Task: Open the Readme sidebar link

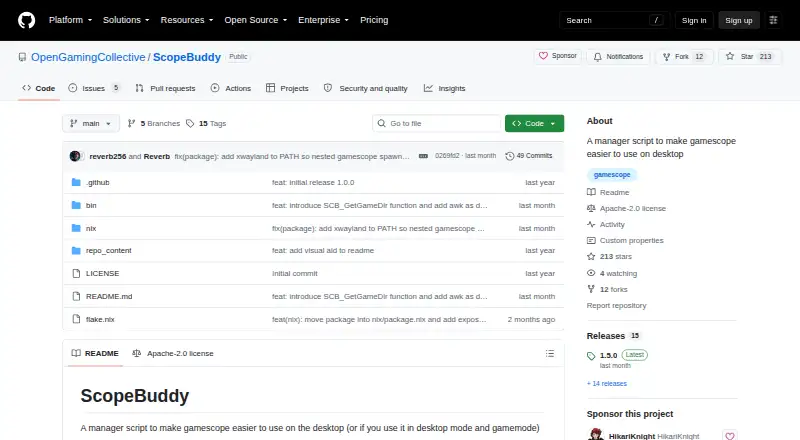Action: [608, 192]
